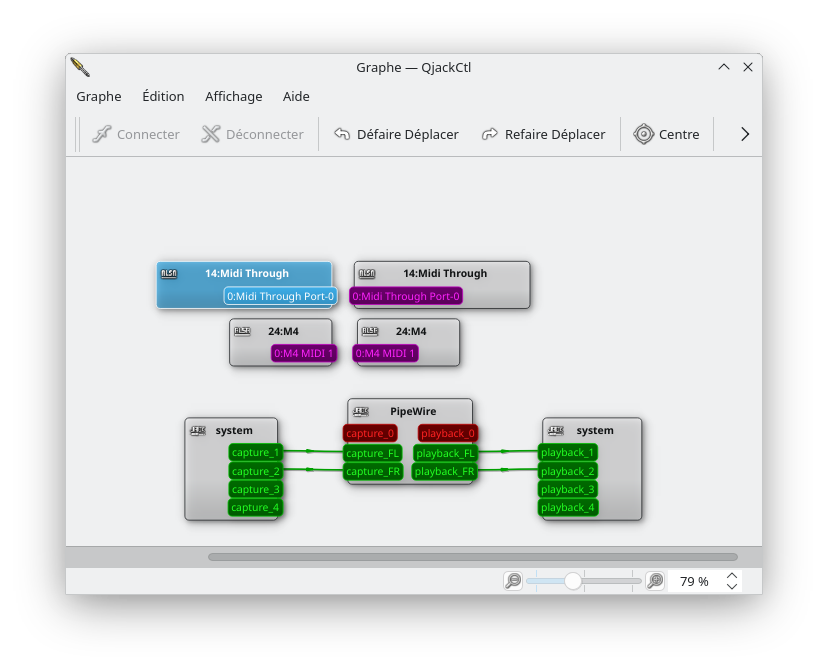Click the Défaire Déplacer undo arrow
Viewport: 828px width, 672px height.
[342, 134]
